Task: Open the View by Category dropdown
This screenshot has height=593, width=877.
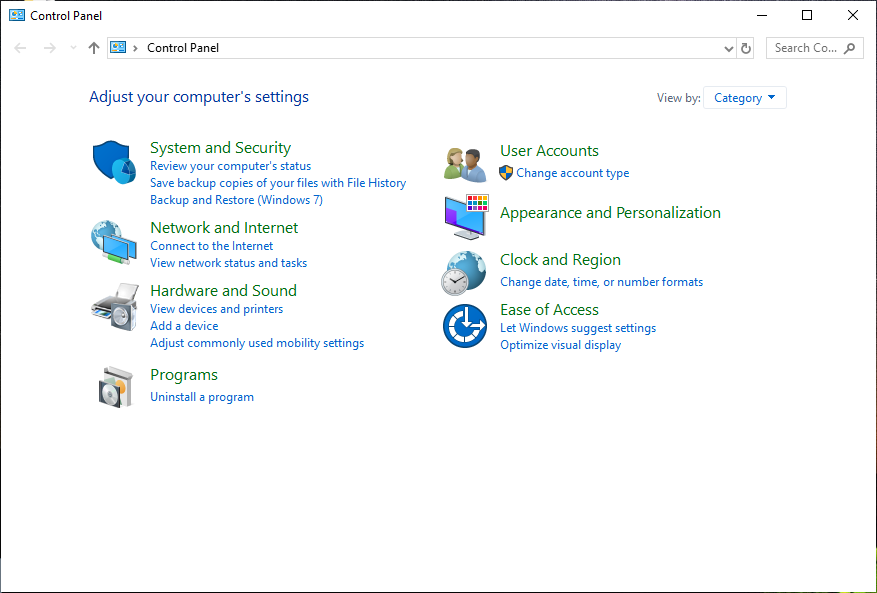Action: 744,98
